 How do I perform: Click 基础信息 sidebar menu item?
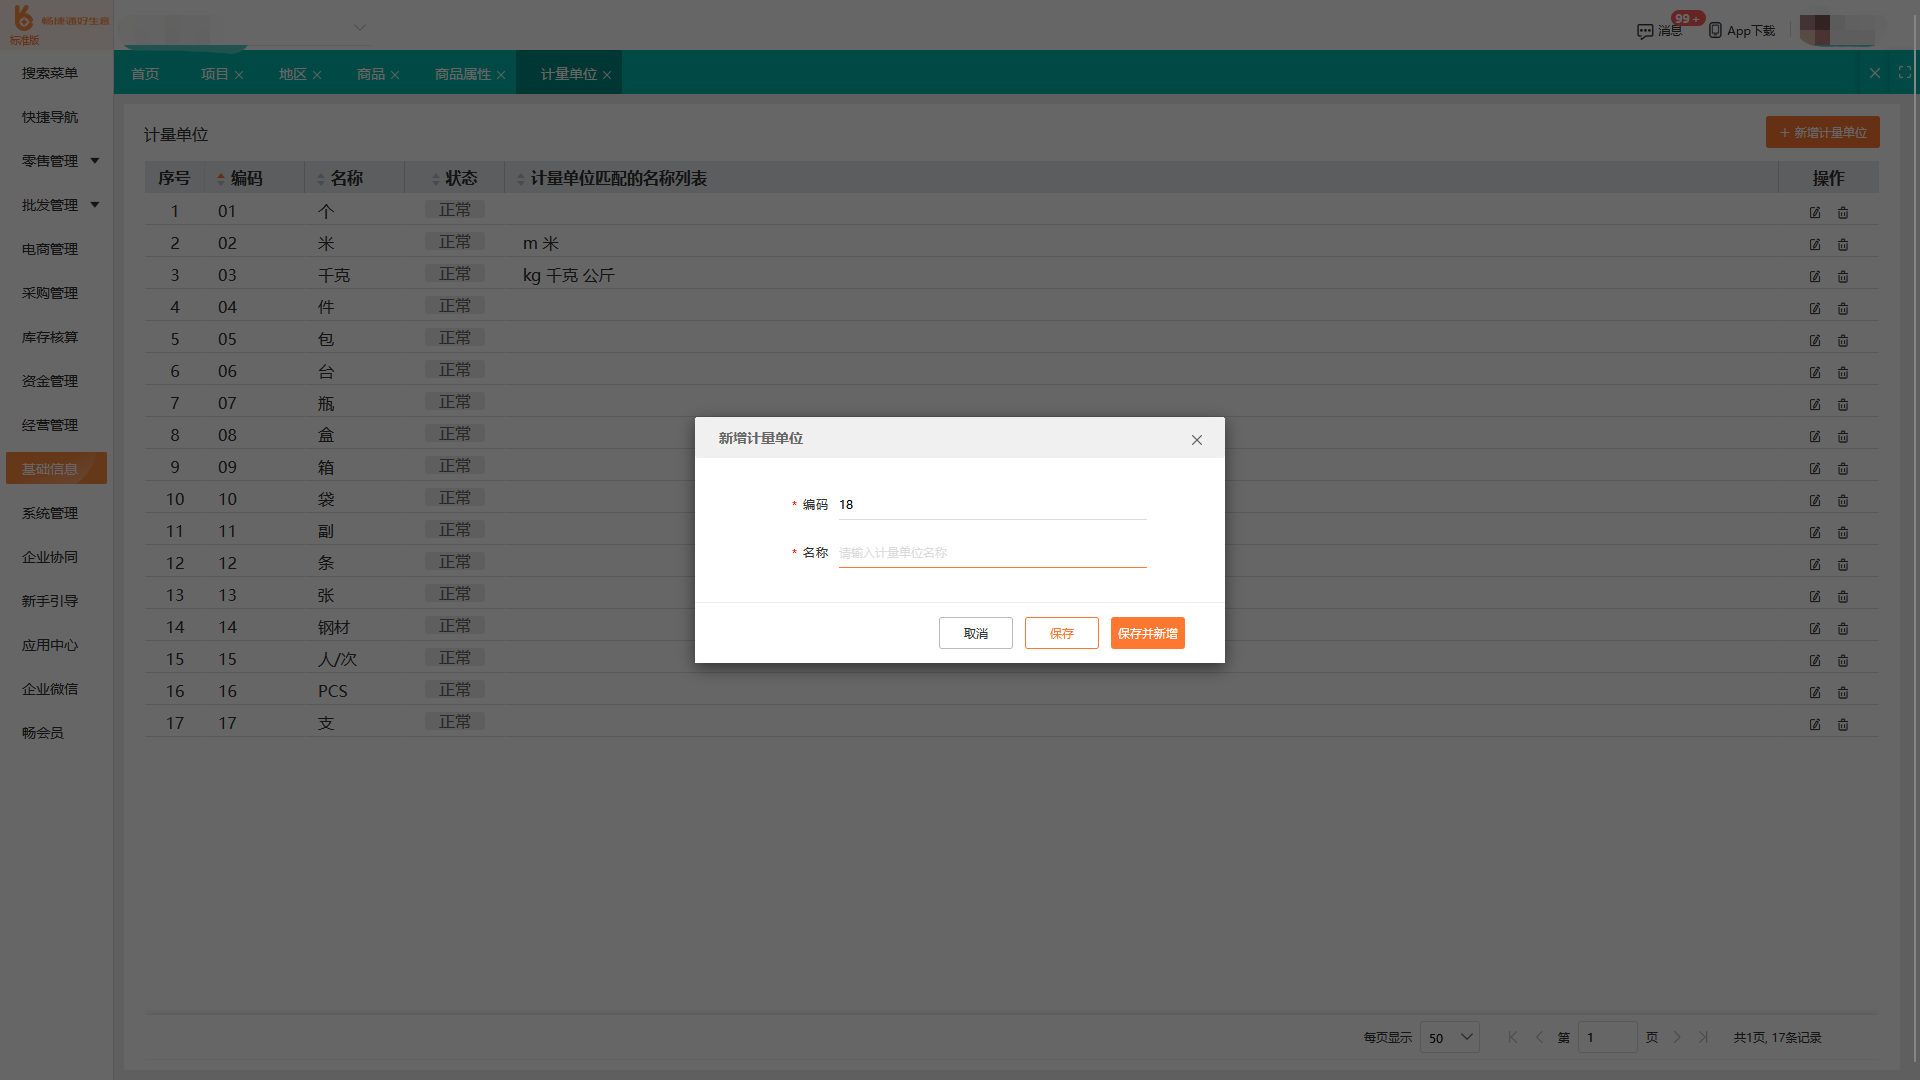[x=53, y=468]
